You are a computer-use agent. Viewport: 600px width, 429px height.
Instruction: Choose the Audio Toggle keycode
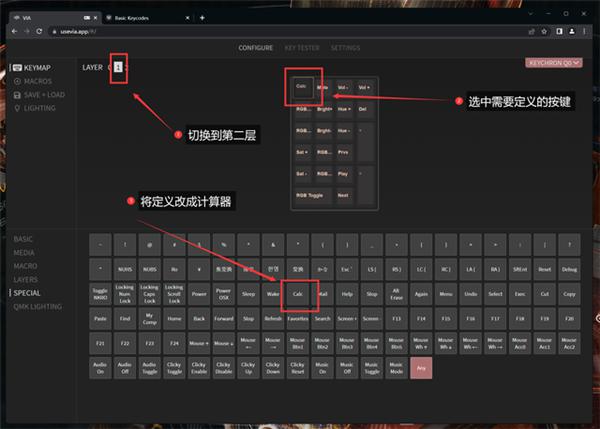pyautogui.click(x=124, y=368)
